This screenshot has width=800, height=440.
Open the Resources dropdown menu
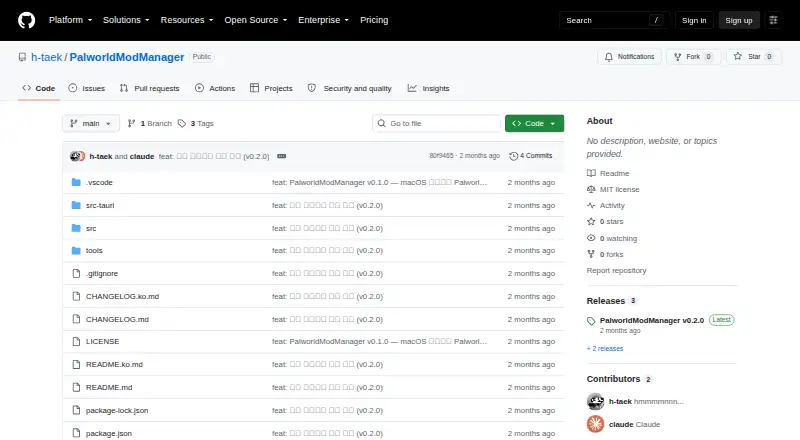(187, 20)
